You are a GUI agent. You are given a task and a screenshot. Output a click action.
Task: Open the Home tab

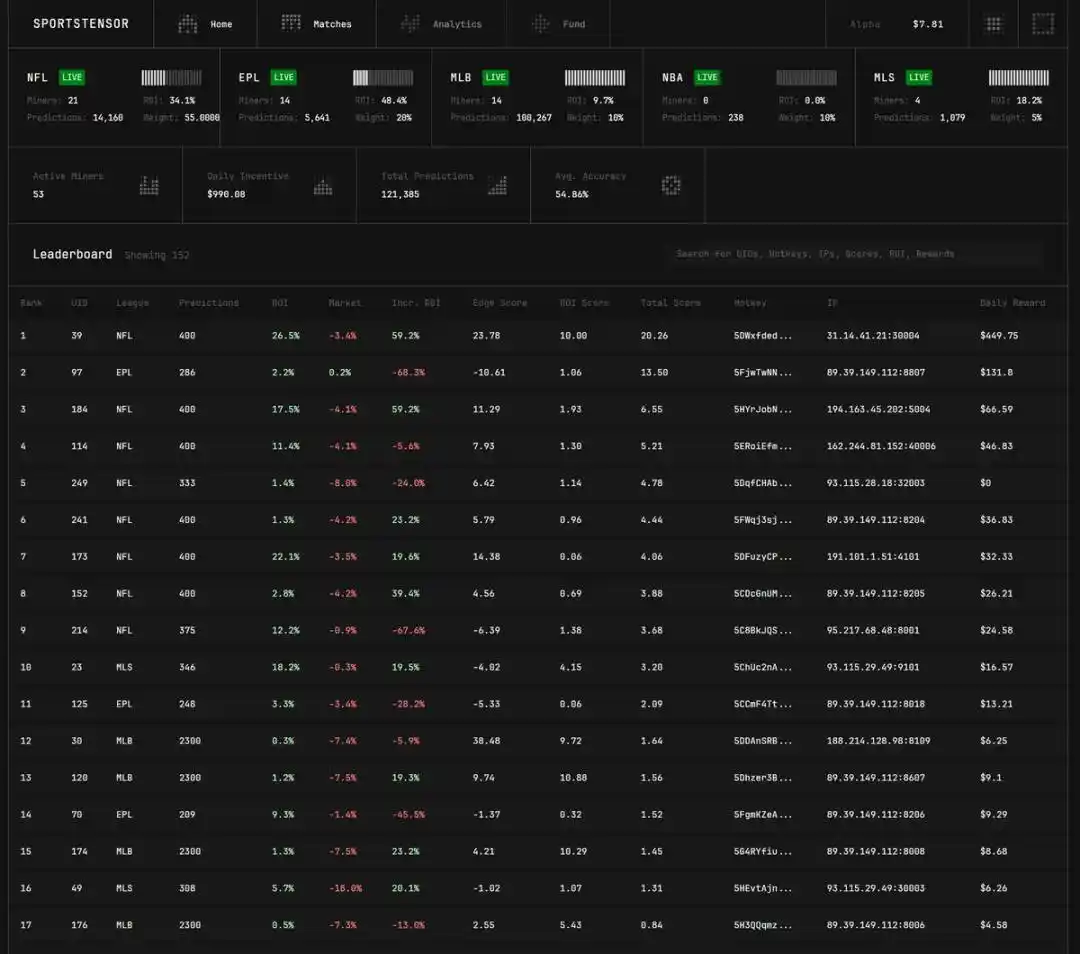tap(205, 24)
